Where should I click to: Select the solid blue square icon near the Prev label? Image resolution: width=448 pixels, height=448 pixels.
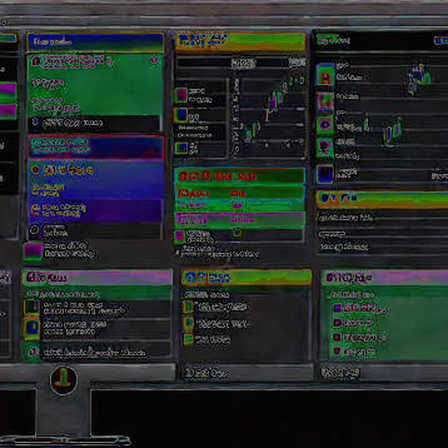(325, 174)
